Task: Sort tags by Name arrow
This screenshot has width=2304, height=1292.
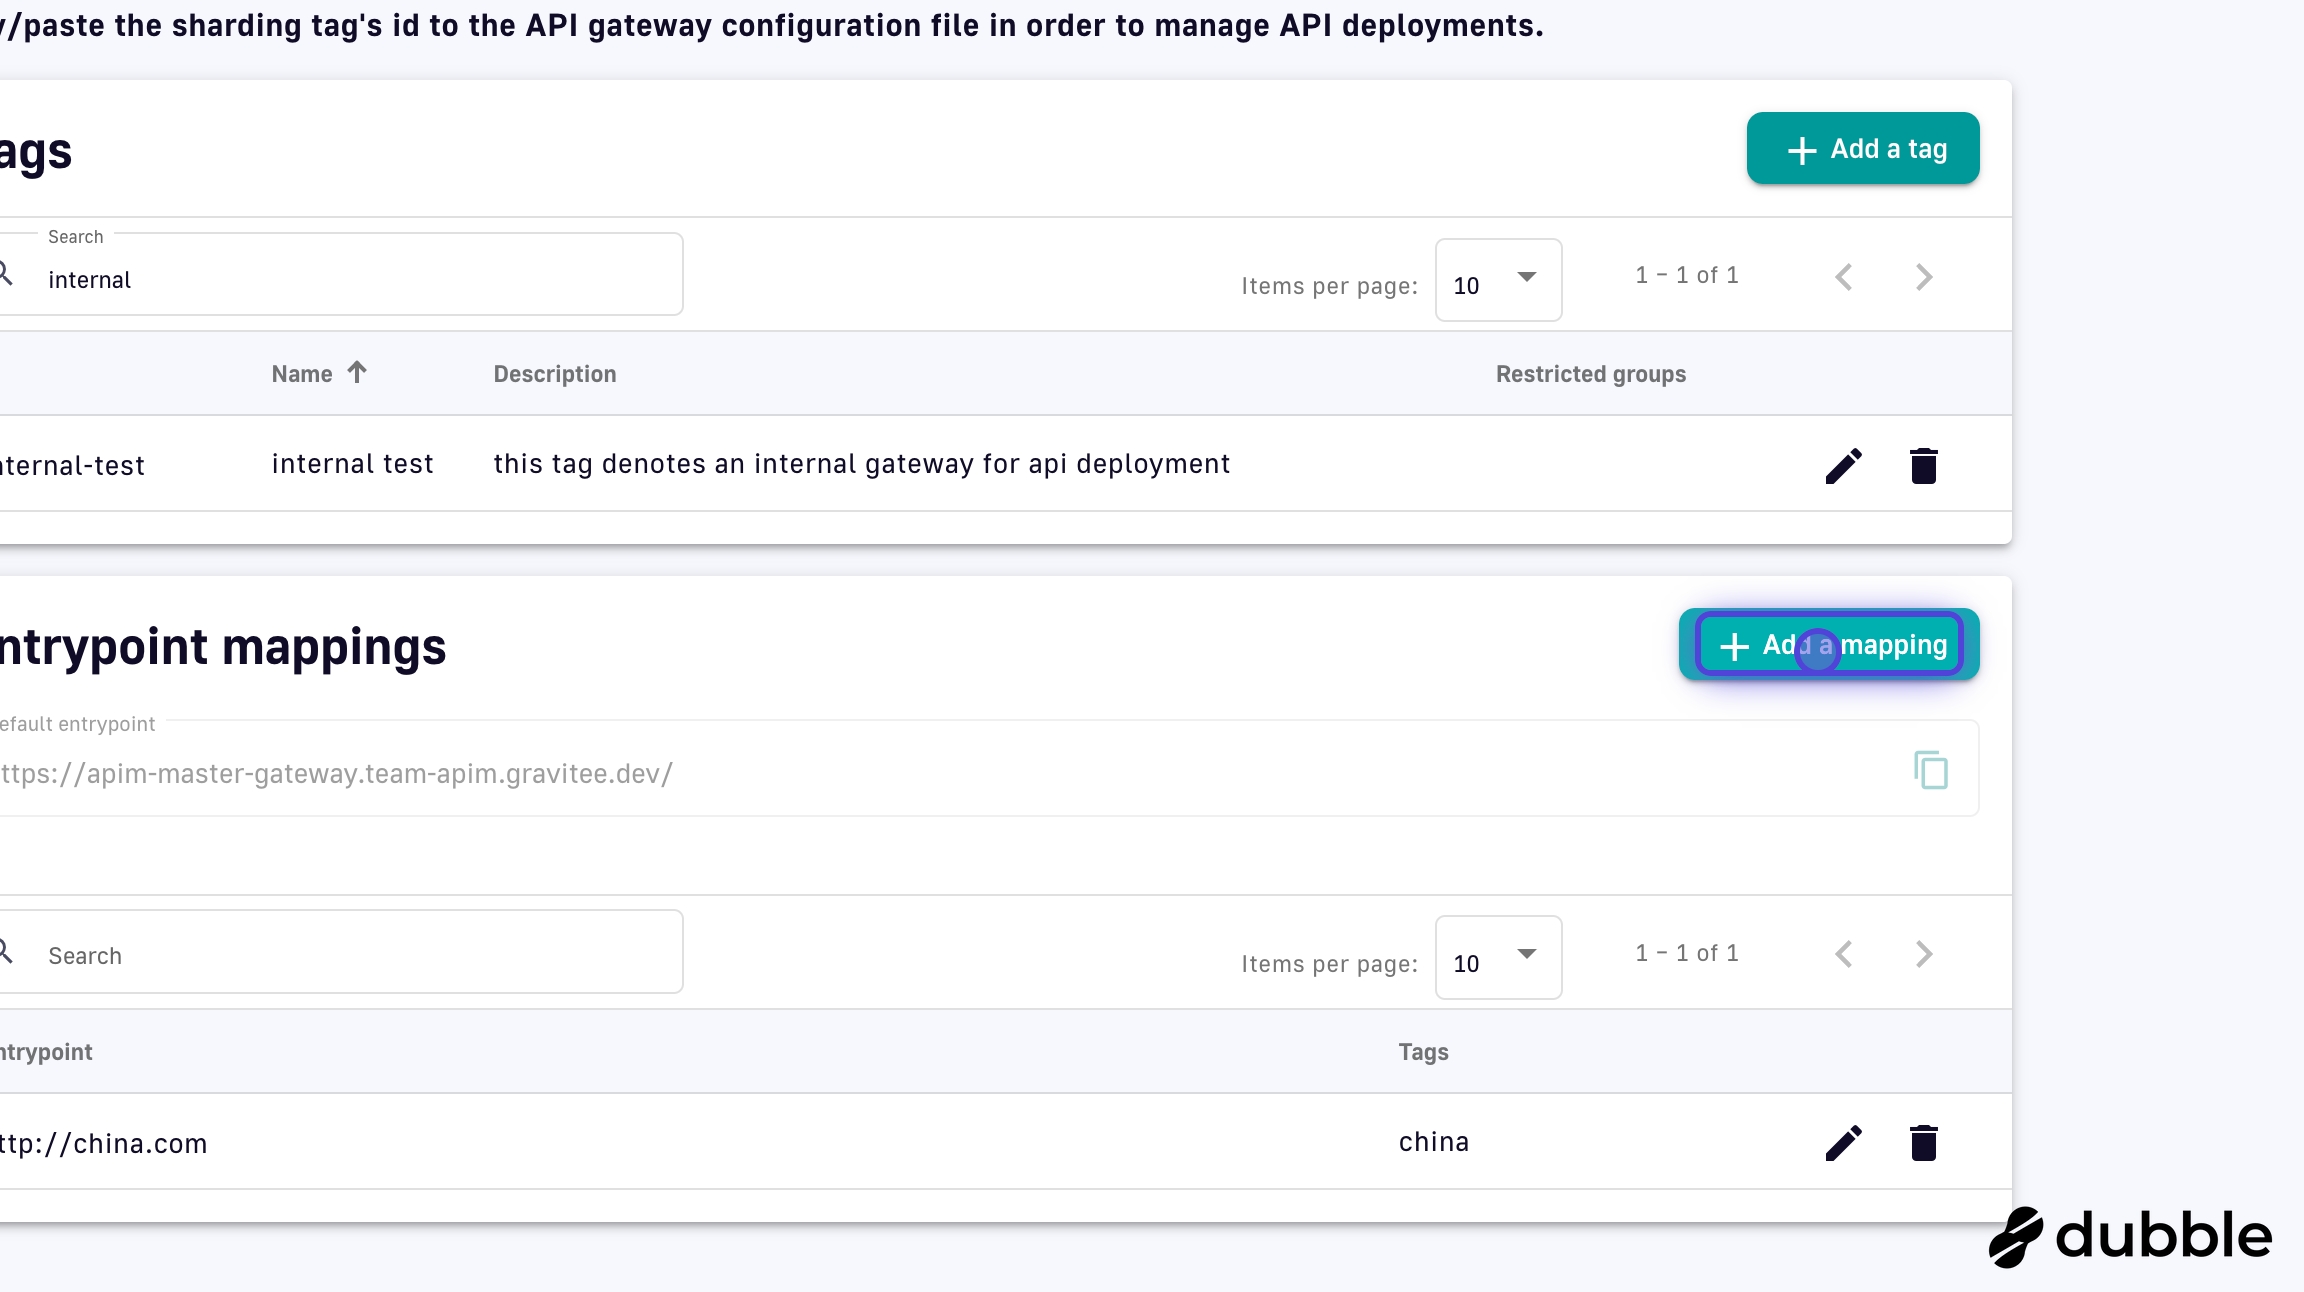Action: [357, 373]
